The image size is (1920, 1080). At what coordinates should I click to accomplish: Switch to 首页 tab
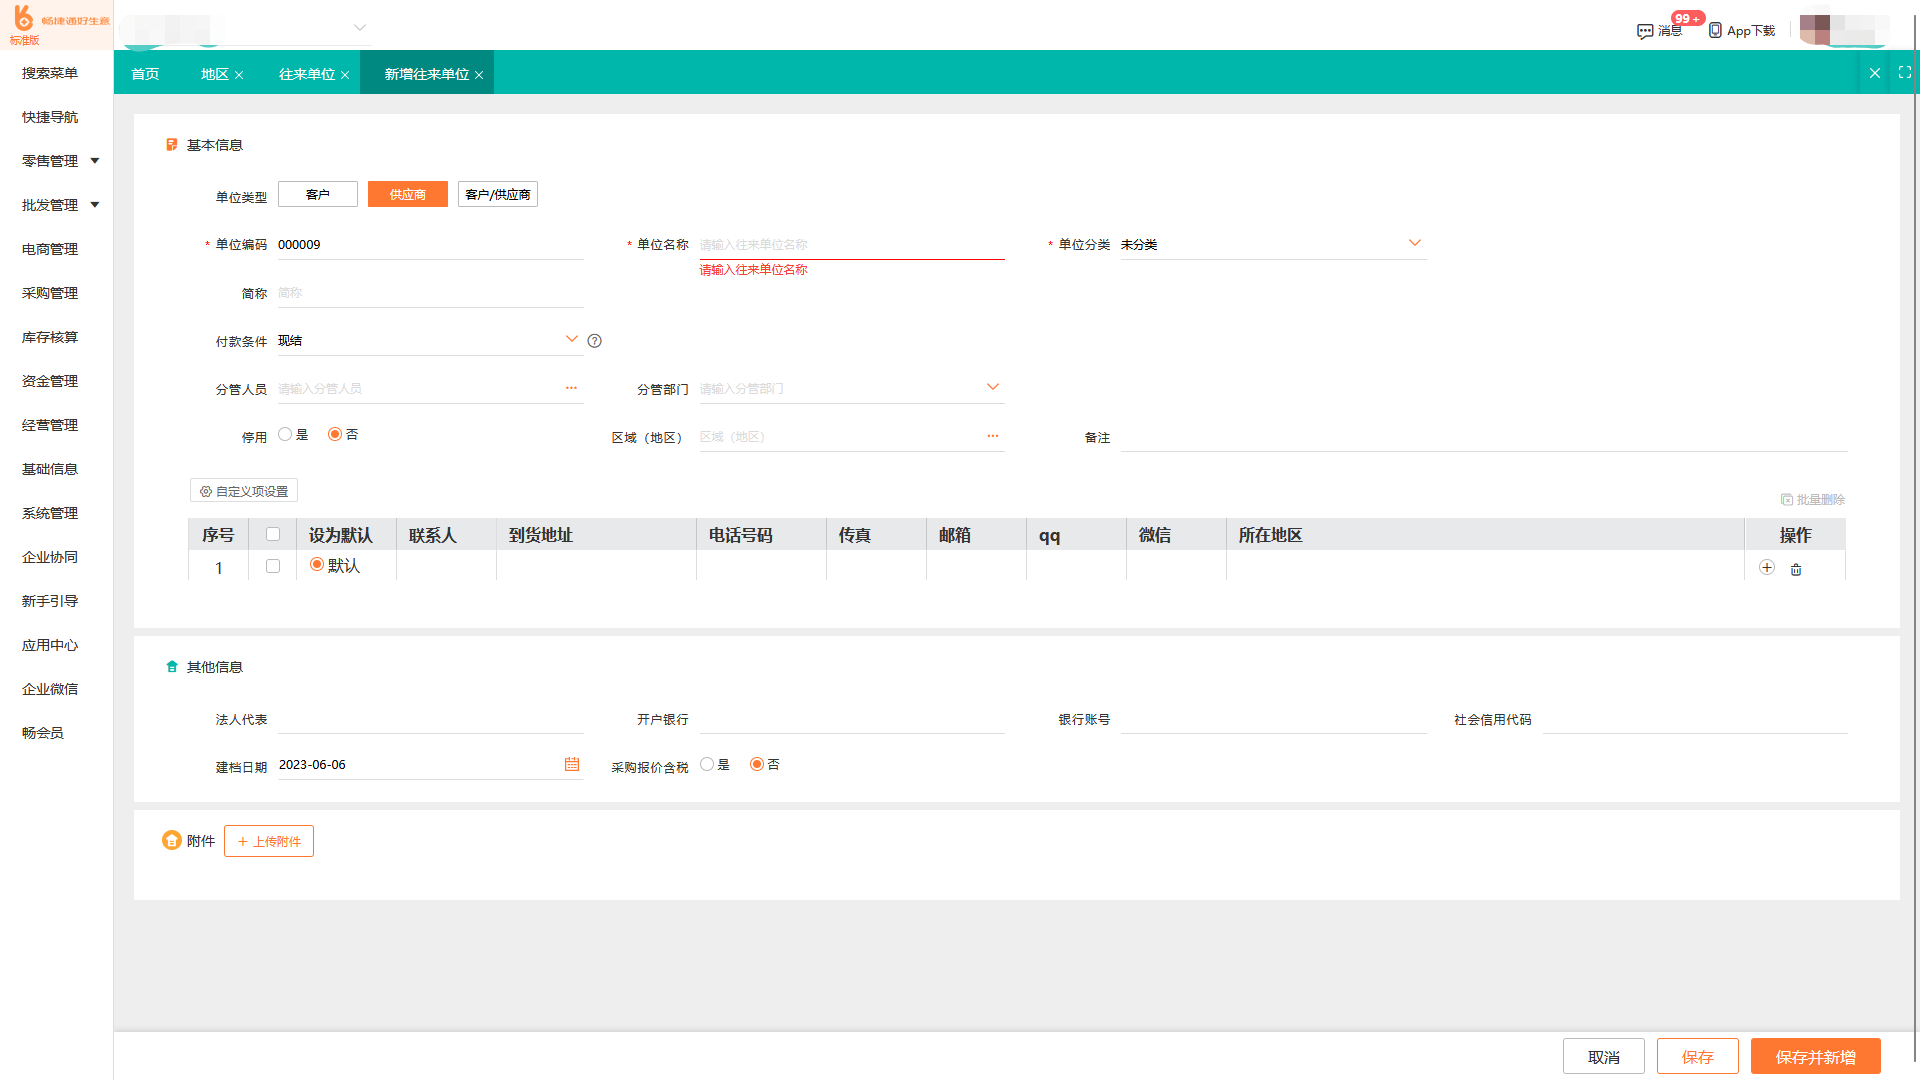[x=144, y=74]
